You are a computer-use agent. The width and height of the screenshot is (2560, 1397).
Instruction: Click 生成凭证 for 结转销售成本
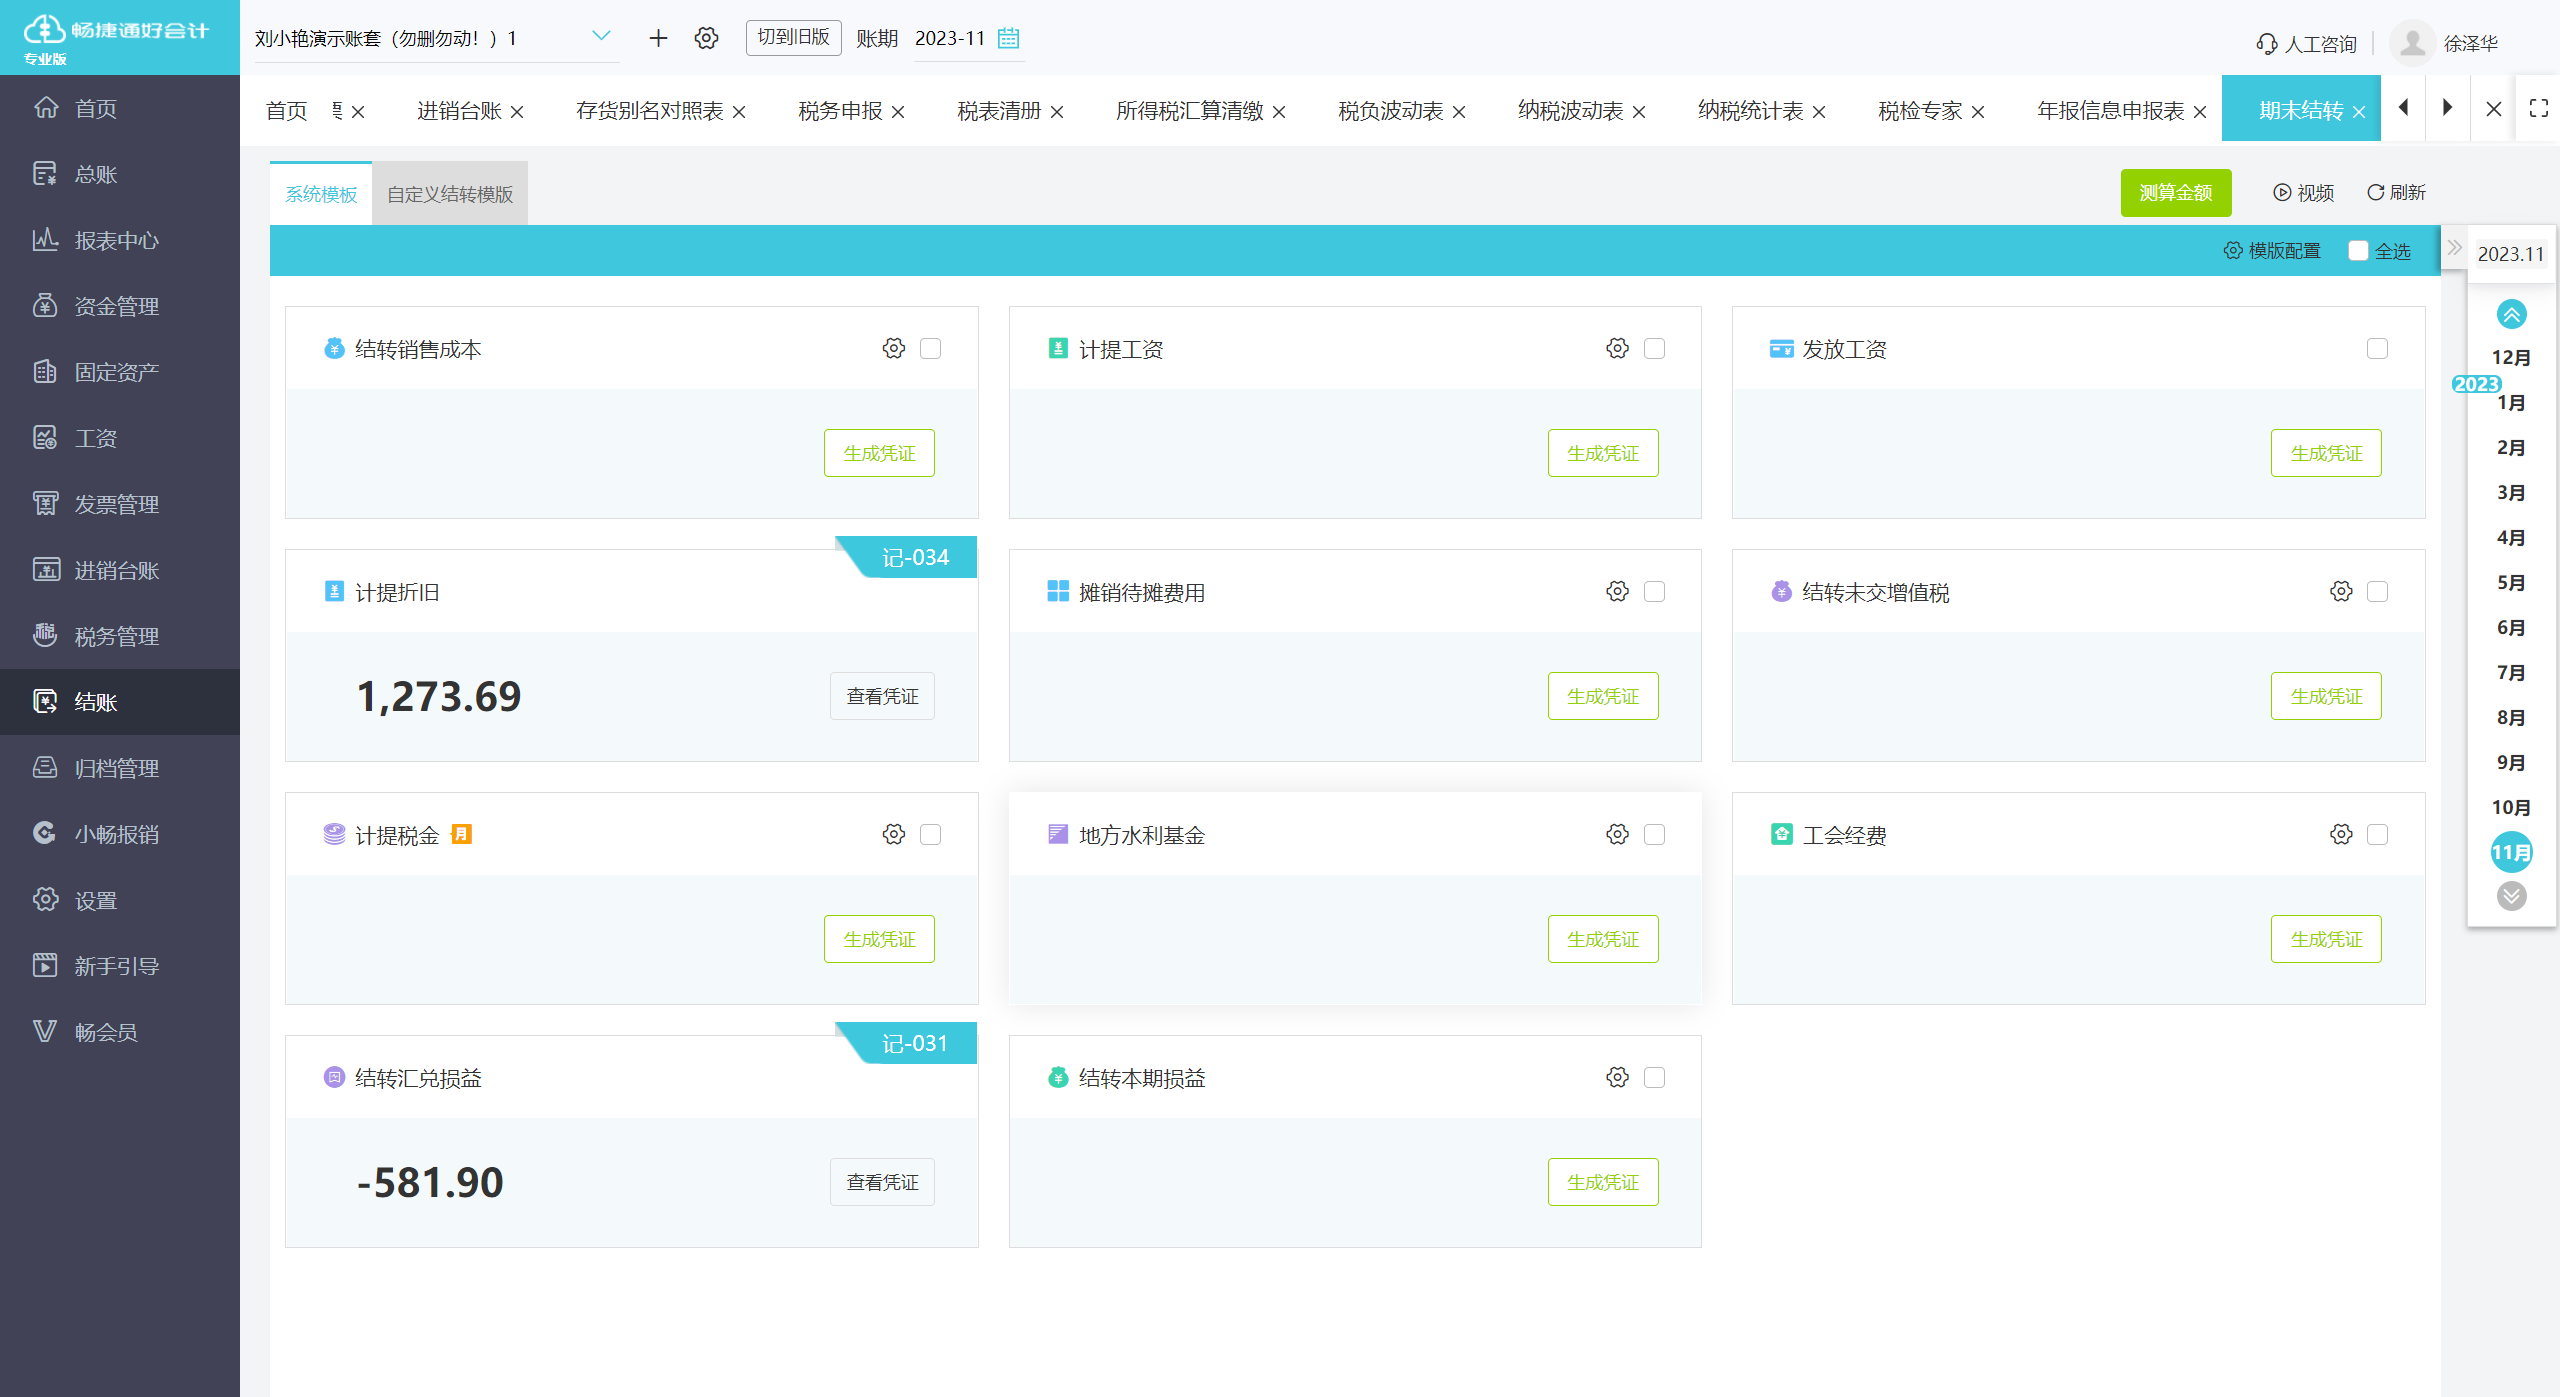tap(877, 451)
